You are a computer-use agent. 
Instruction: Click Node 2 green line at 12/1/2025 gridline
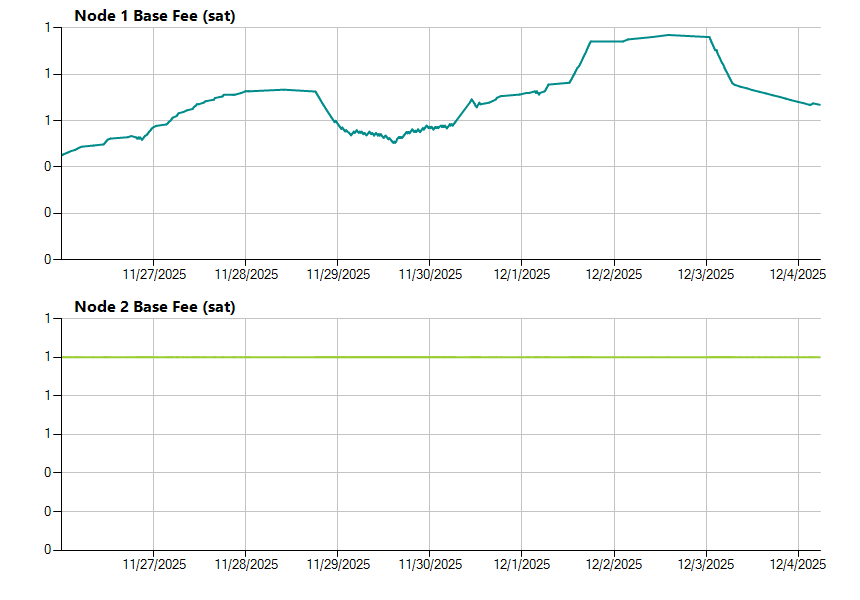(522, 357)
